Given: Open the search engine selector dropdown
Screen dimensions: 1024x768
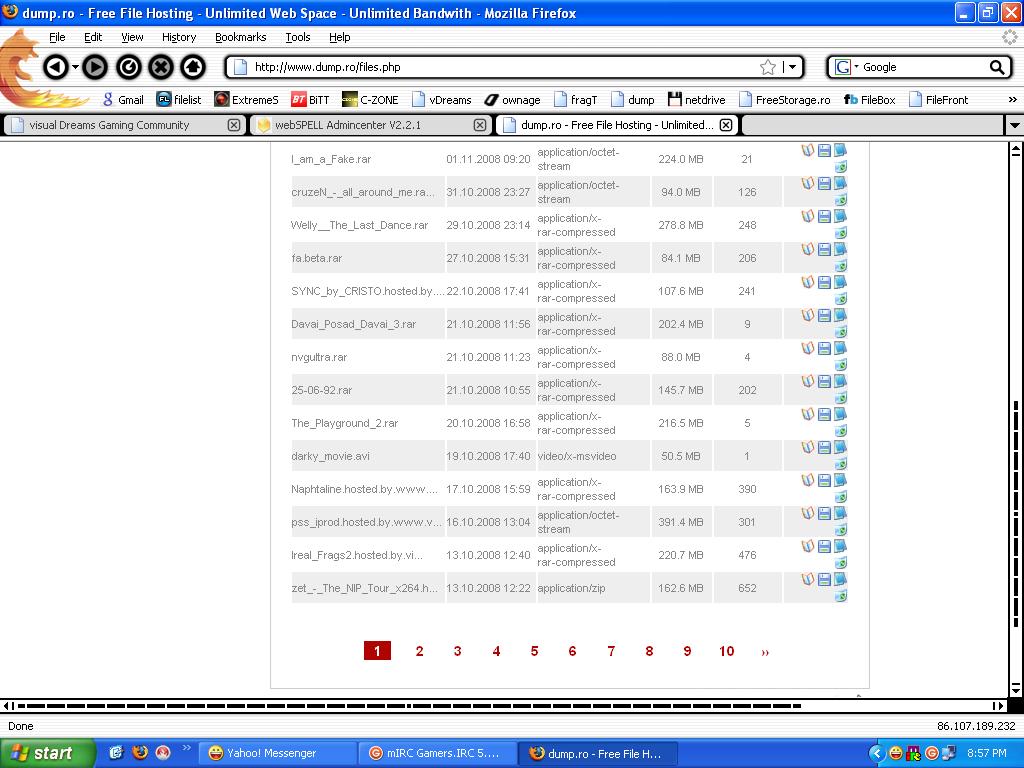Looking at the screenshot, I should [846, 67].
